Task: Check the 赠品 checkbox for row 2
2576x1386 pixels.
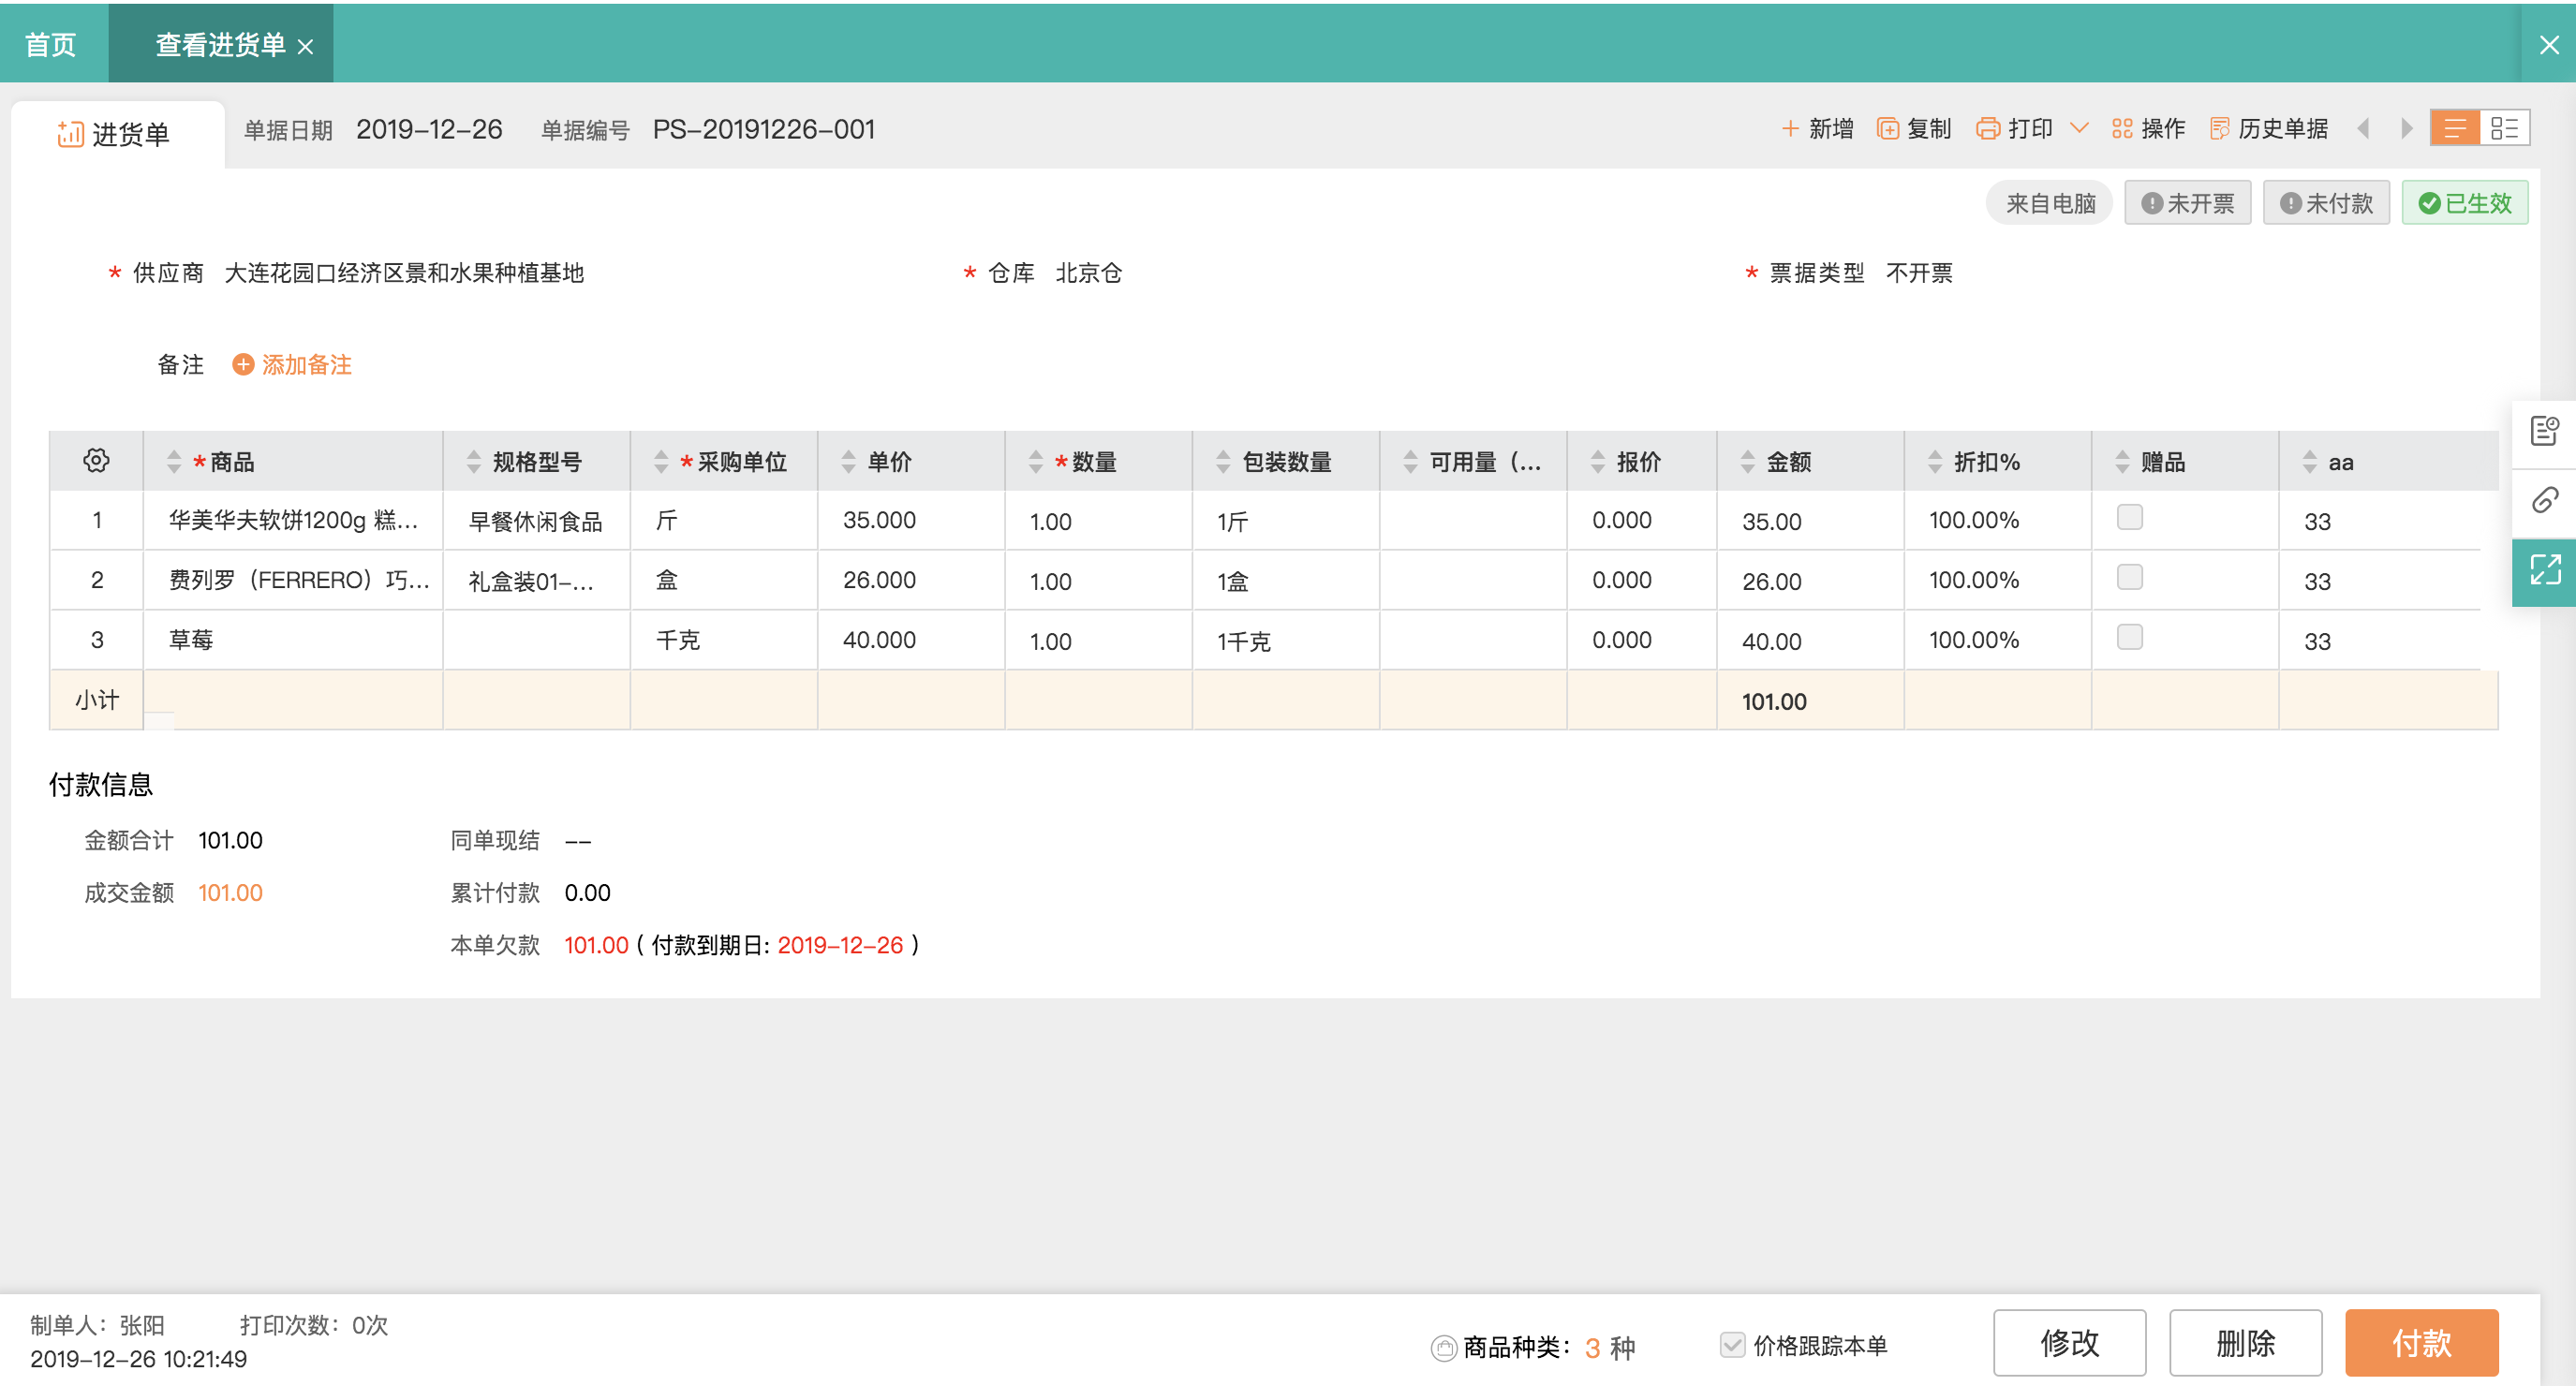Action: pos(2130,581)
